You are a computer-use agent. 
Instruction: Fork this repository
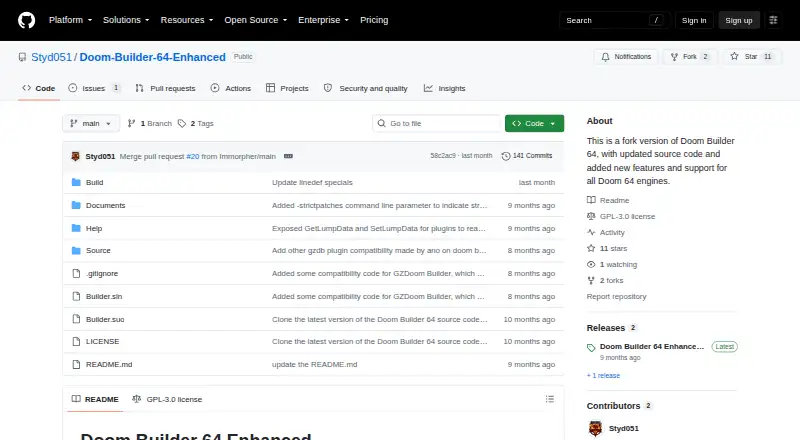pos(690,57)
